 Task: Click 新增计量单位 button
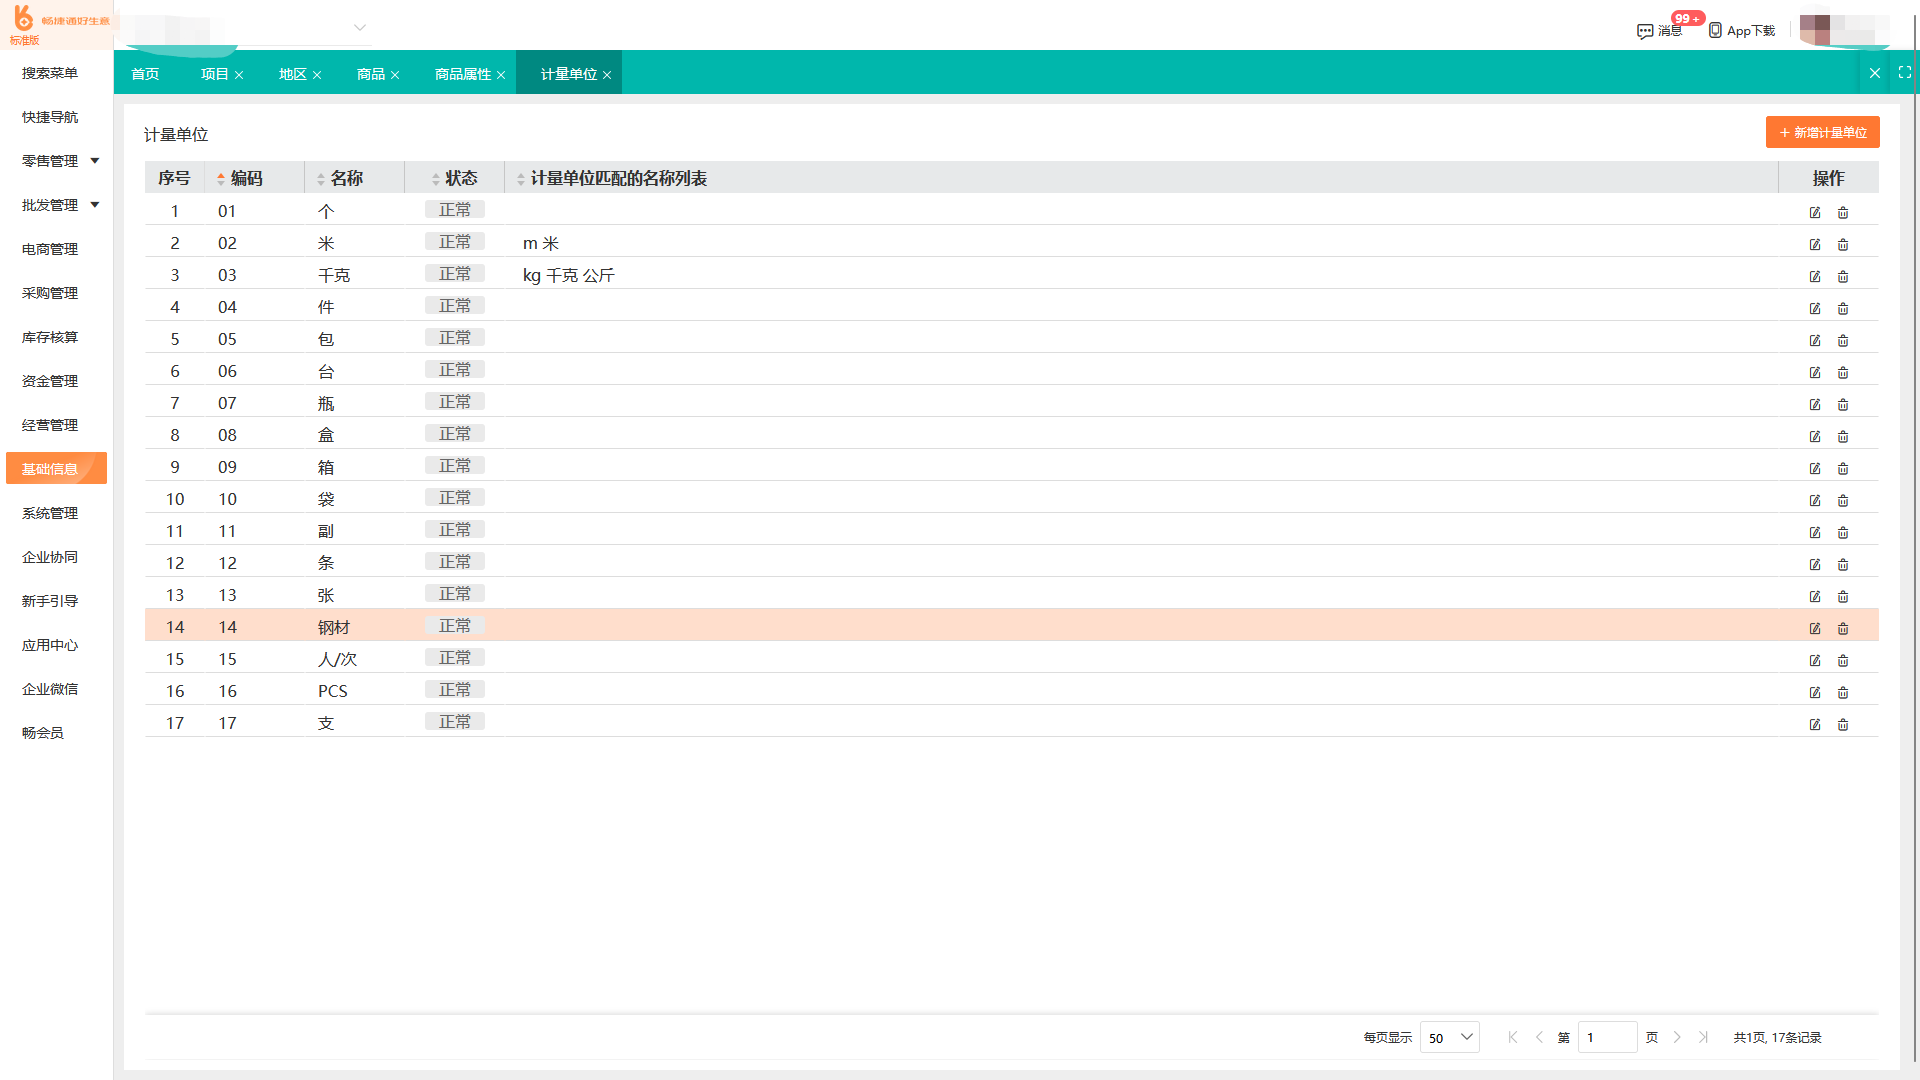pos(1821,132)
